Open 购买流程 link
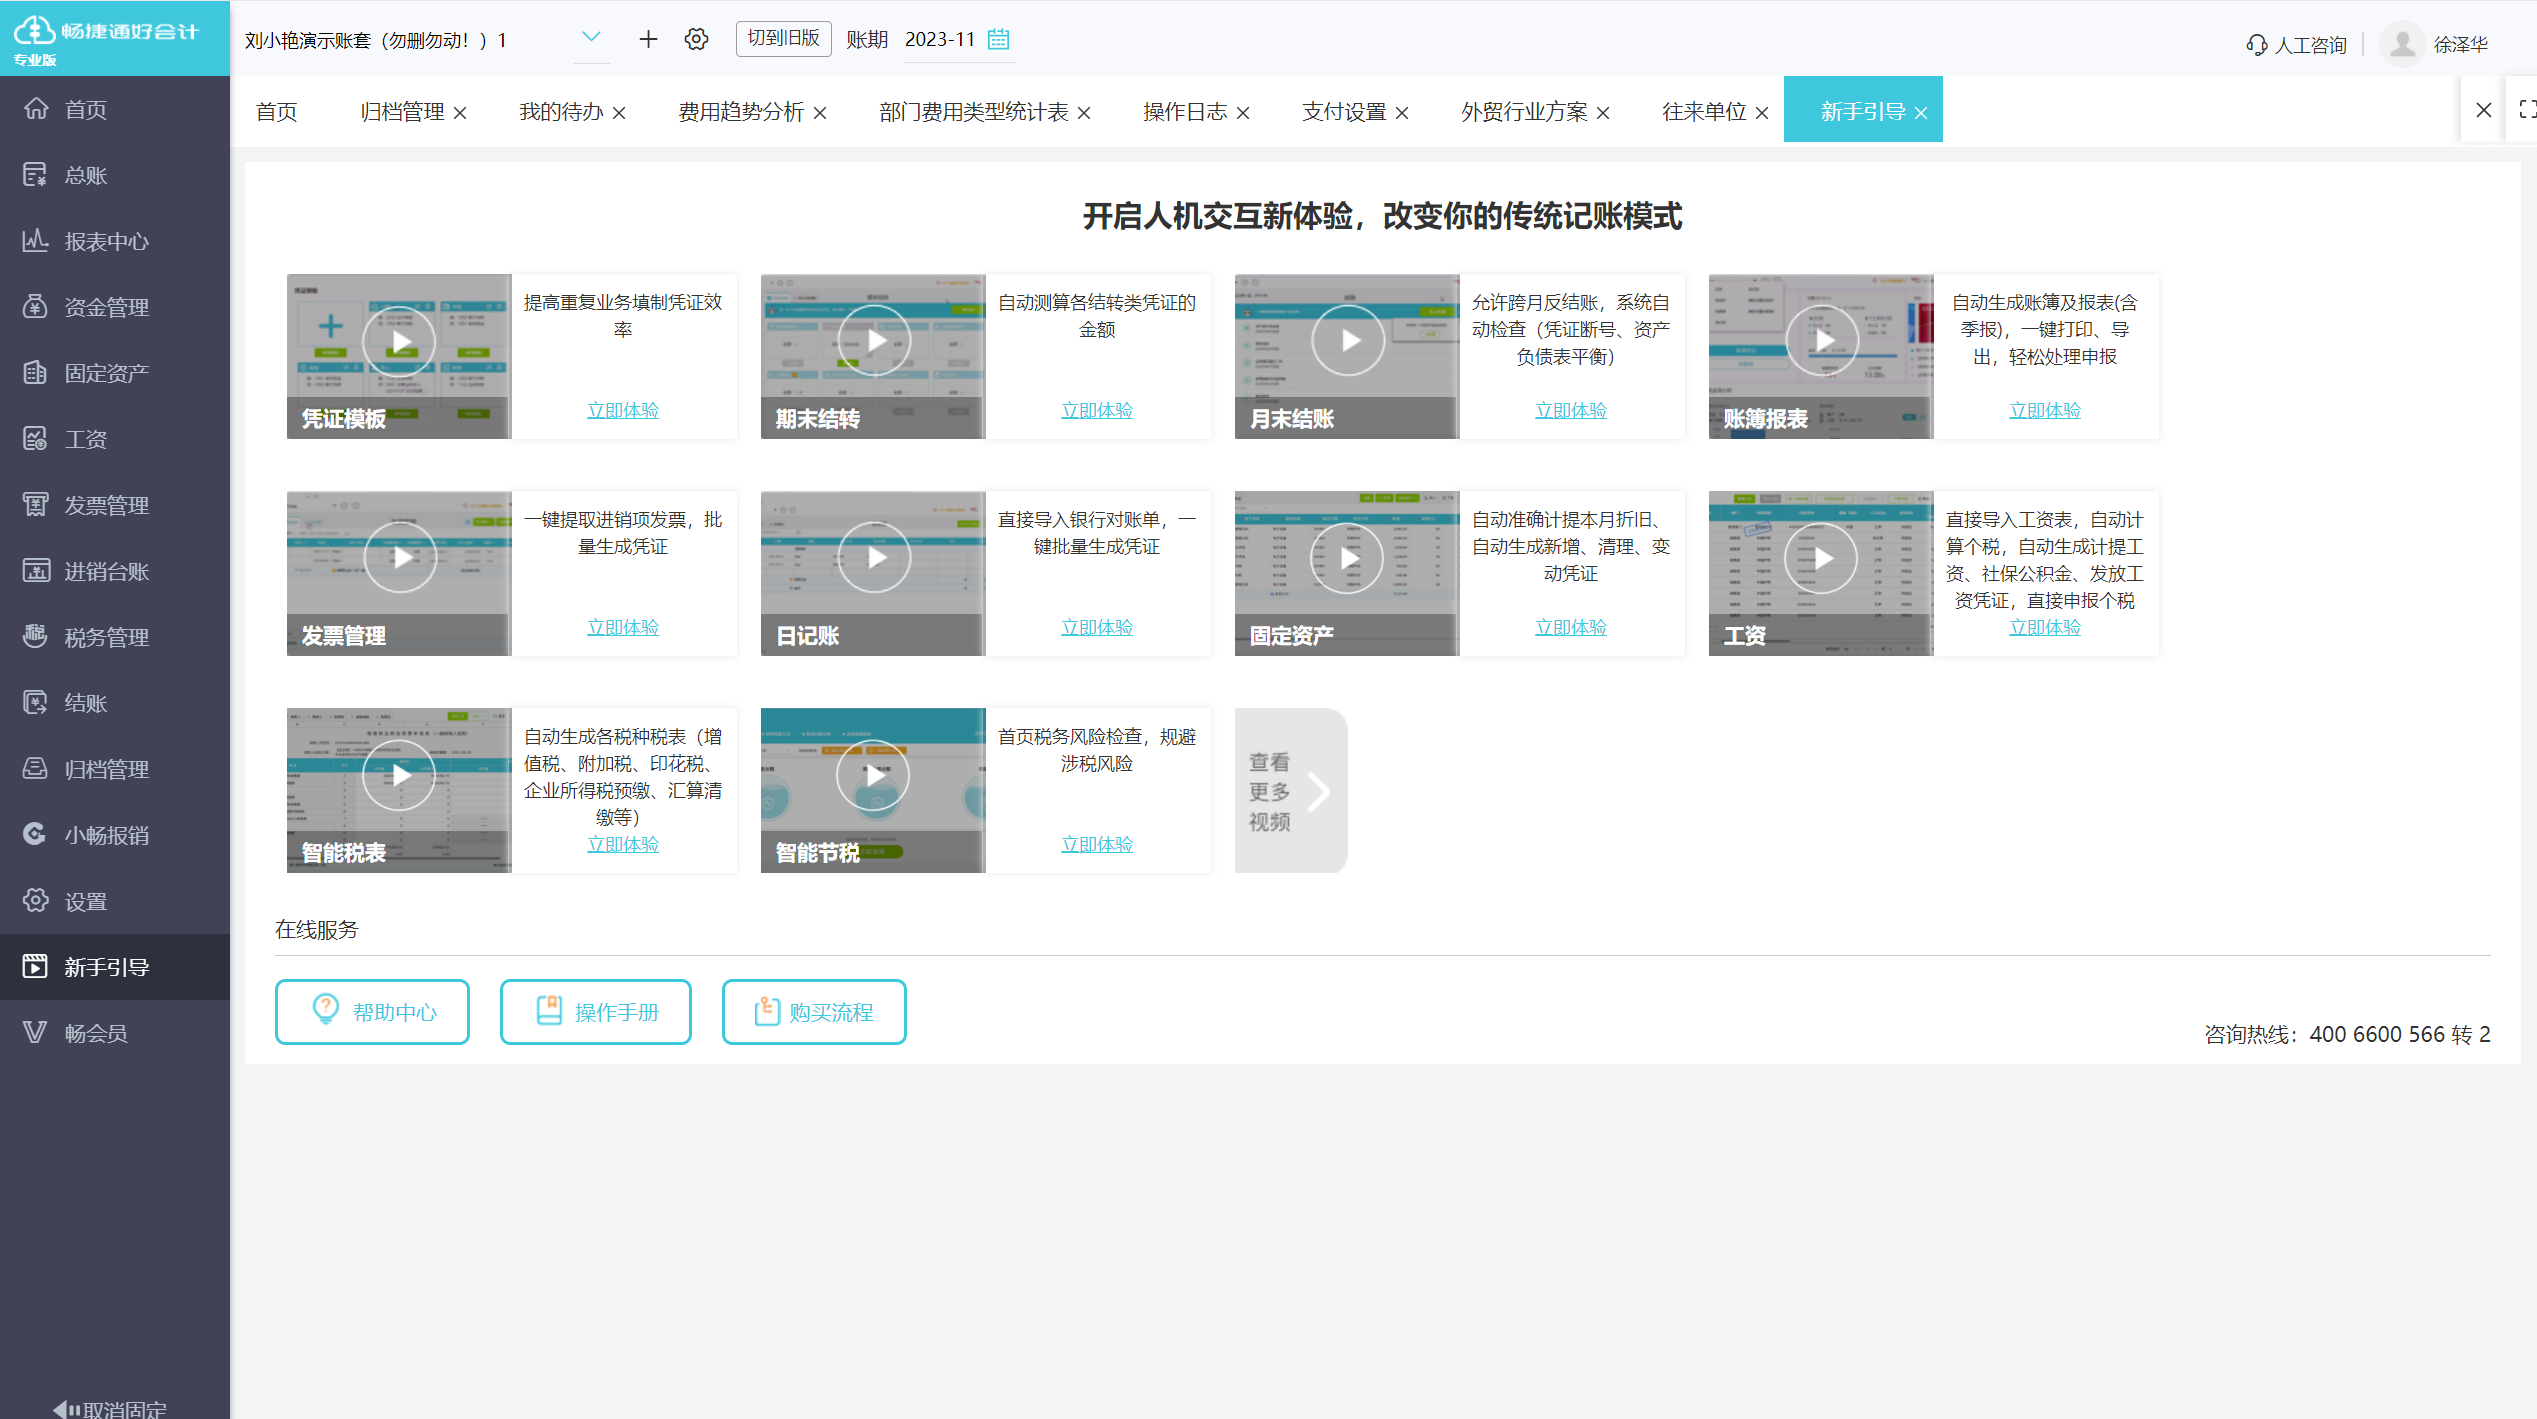 [812, 1011]
